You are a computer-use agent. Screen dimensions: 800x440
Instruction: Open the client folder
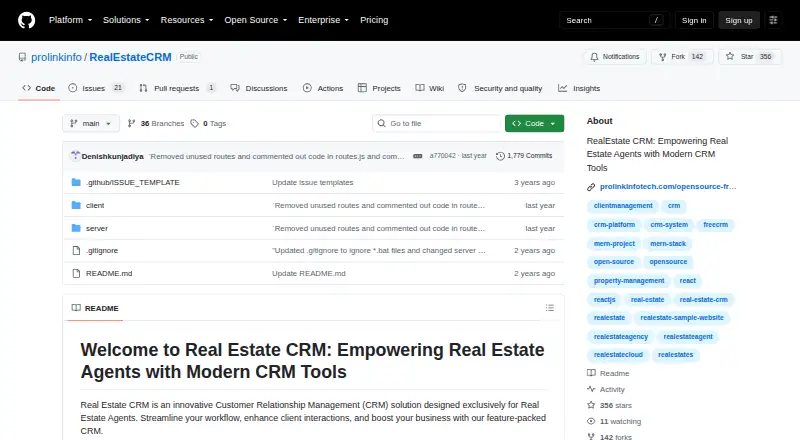(95, 205)
